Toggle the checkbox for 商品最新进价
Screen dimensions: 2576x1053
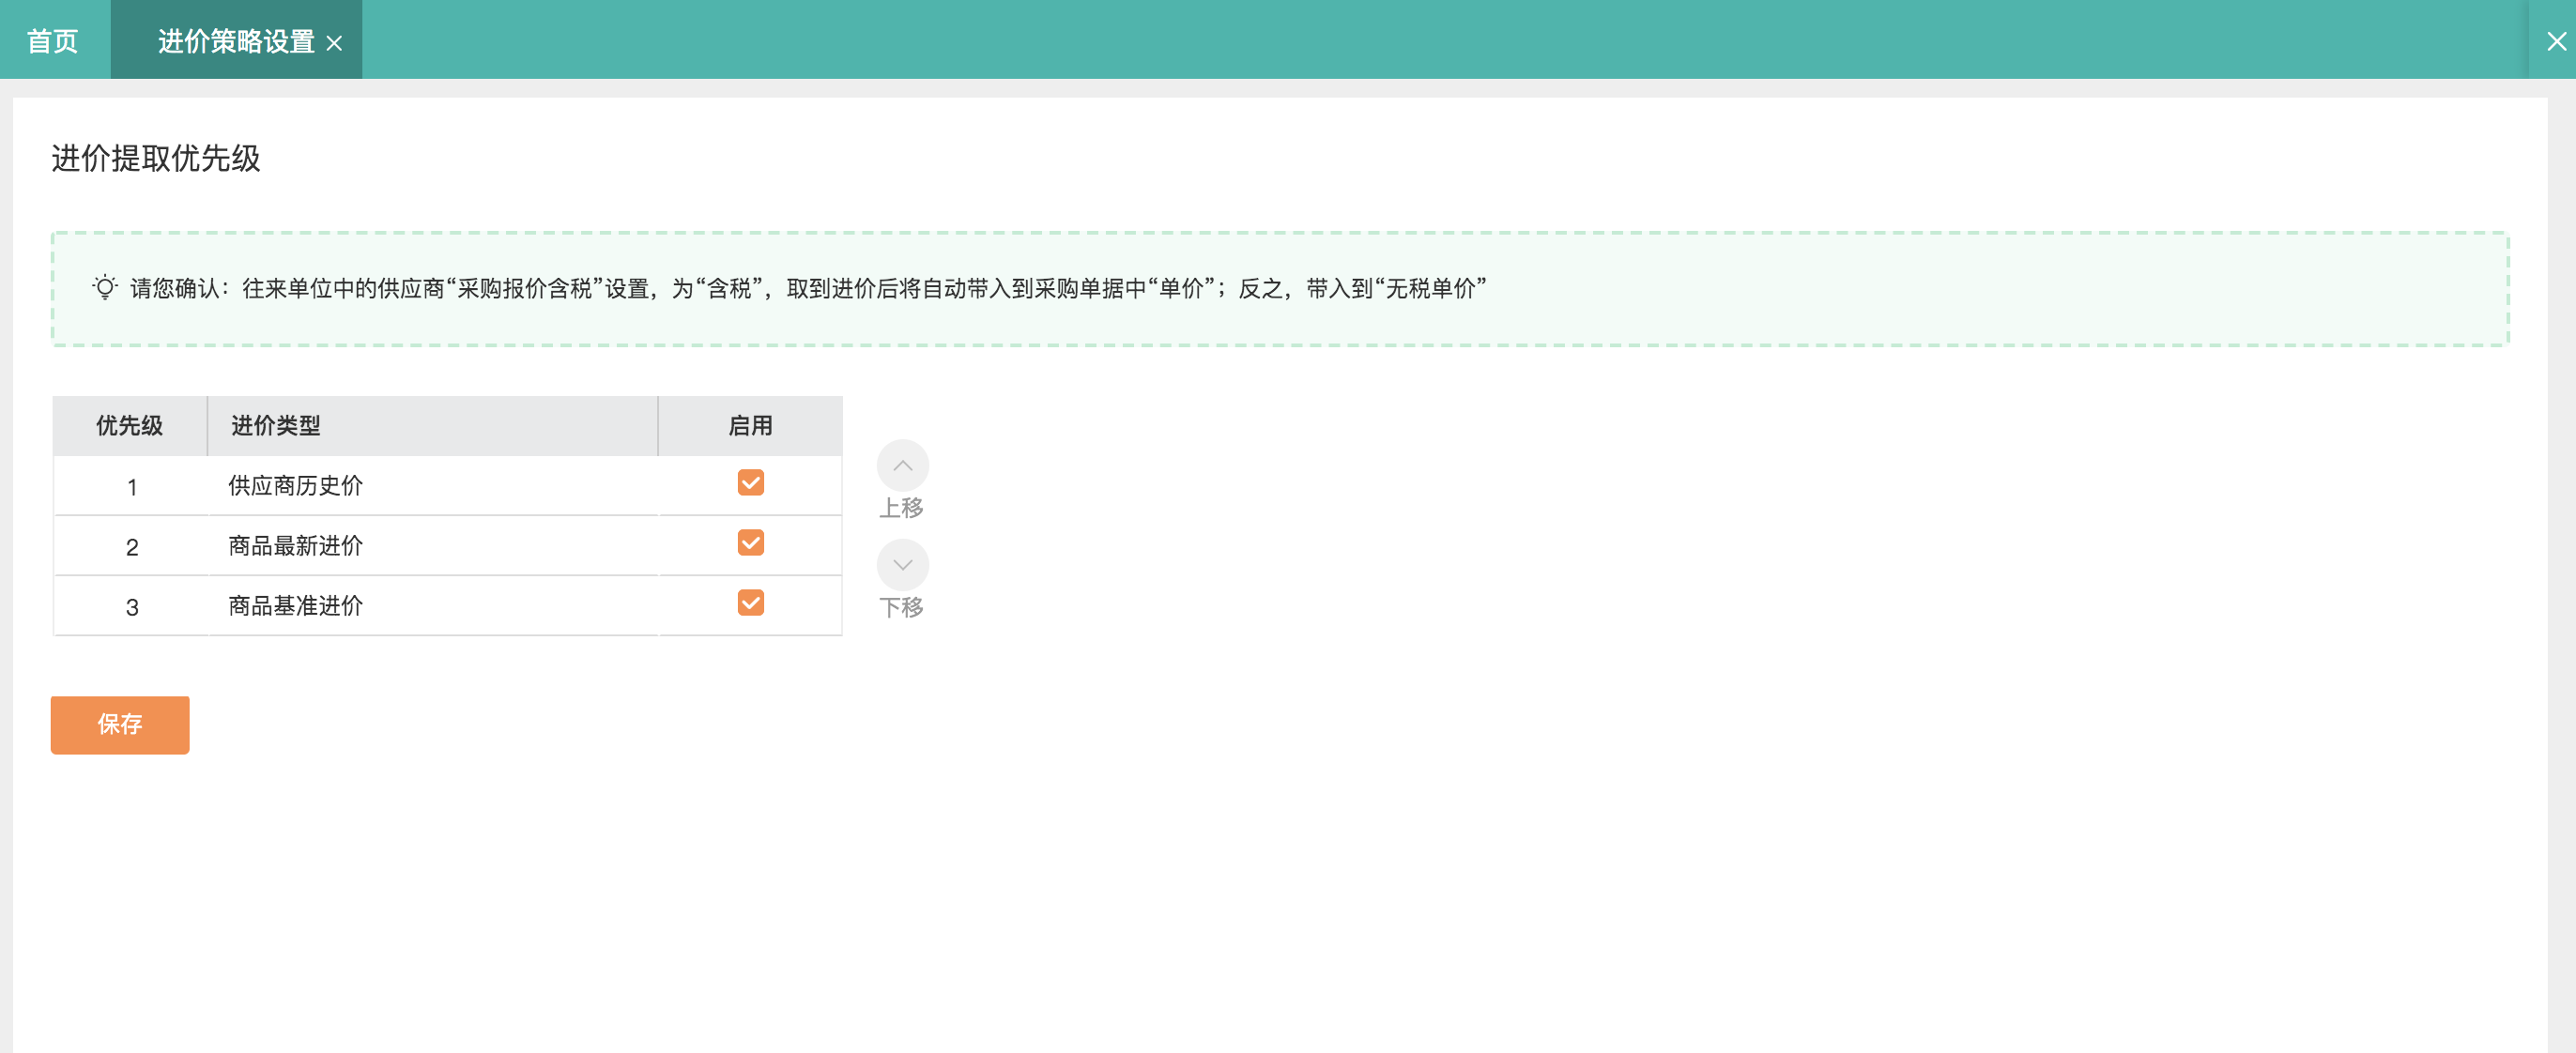751,543
